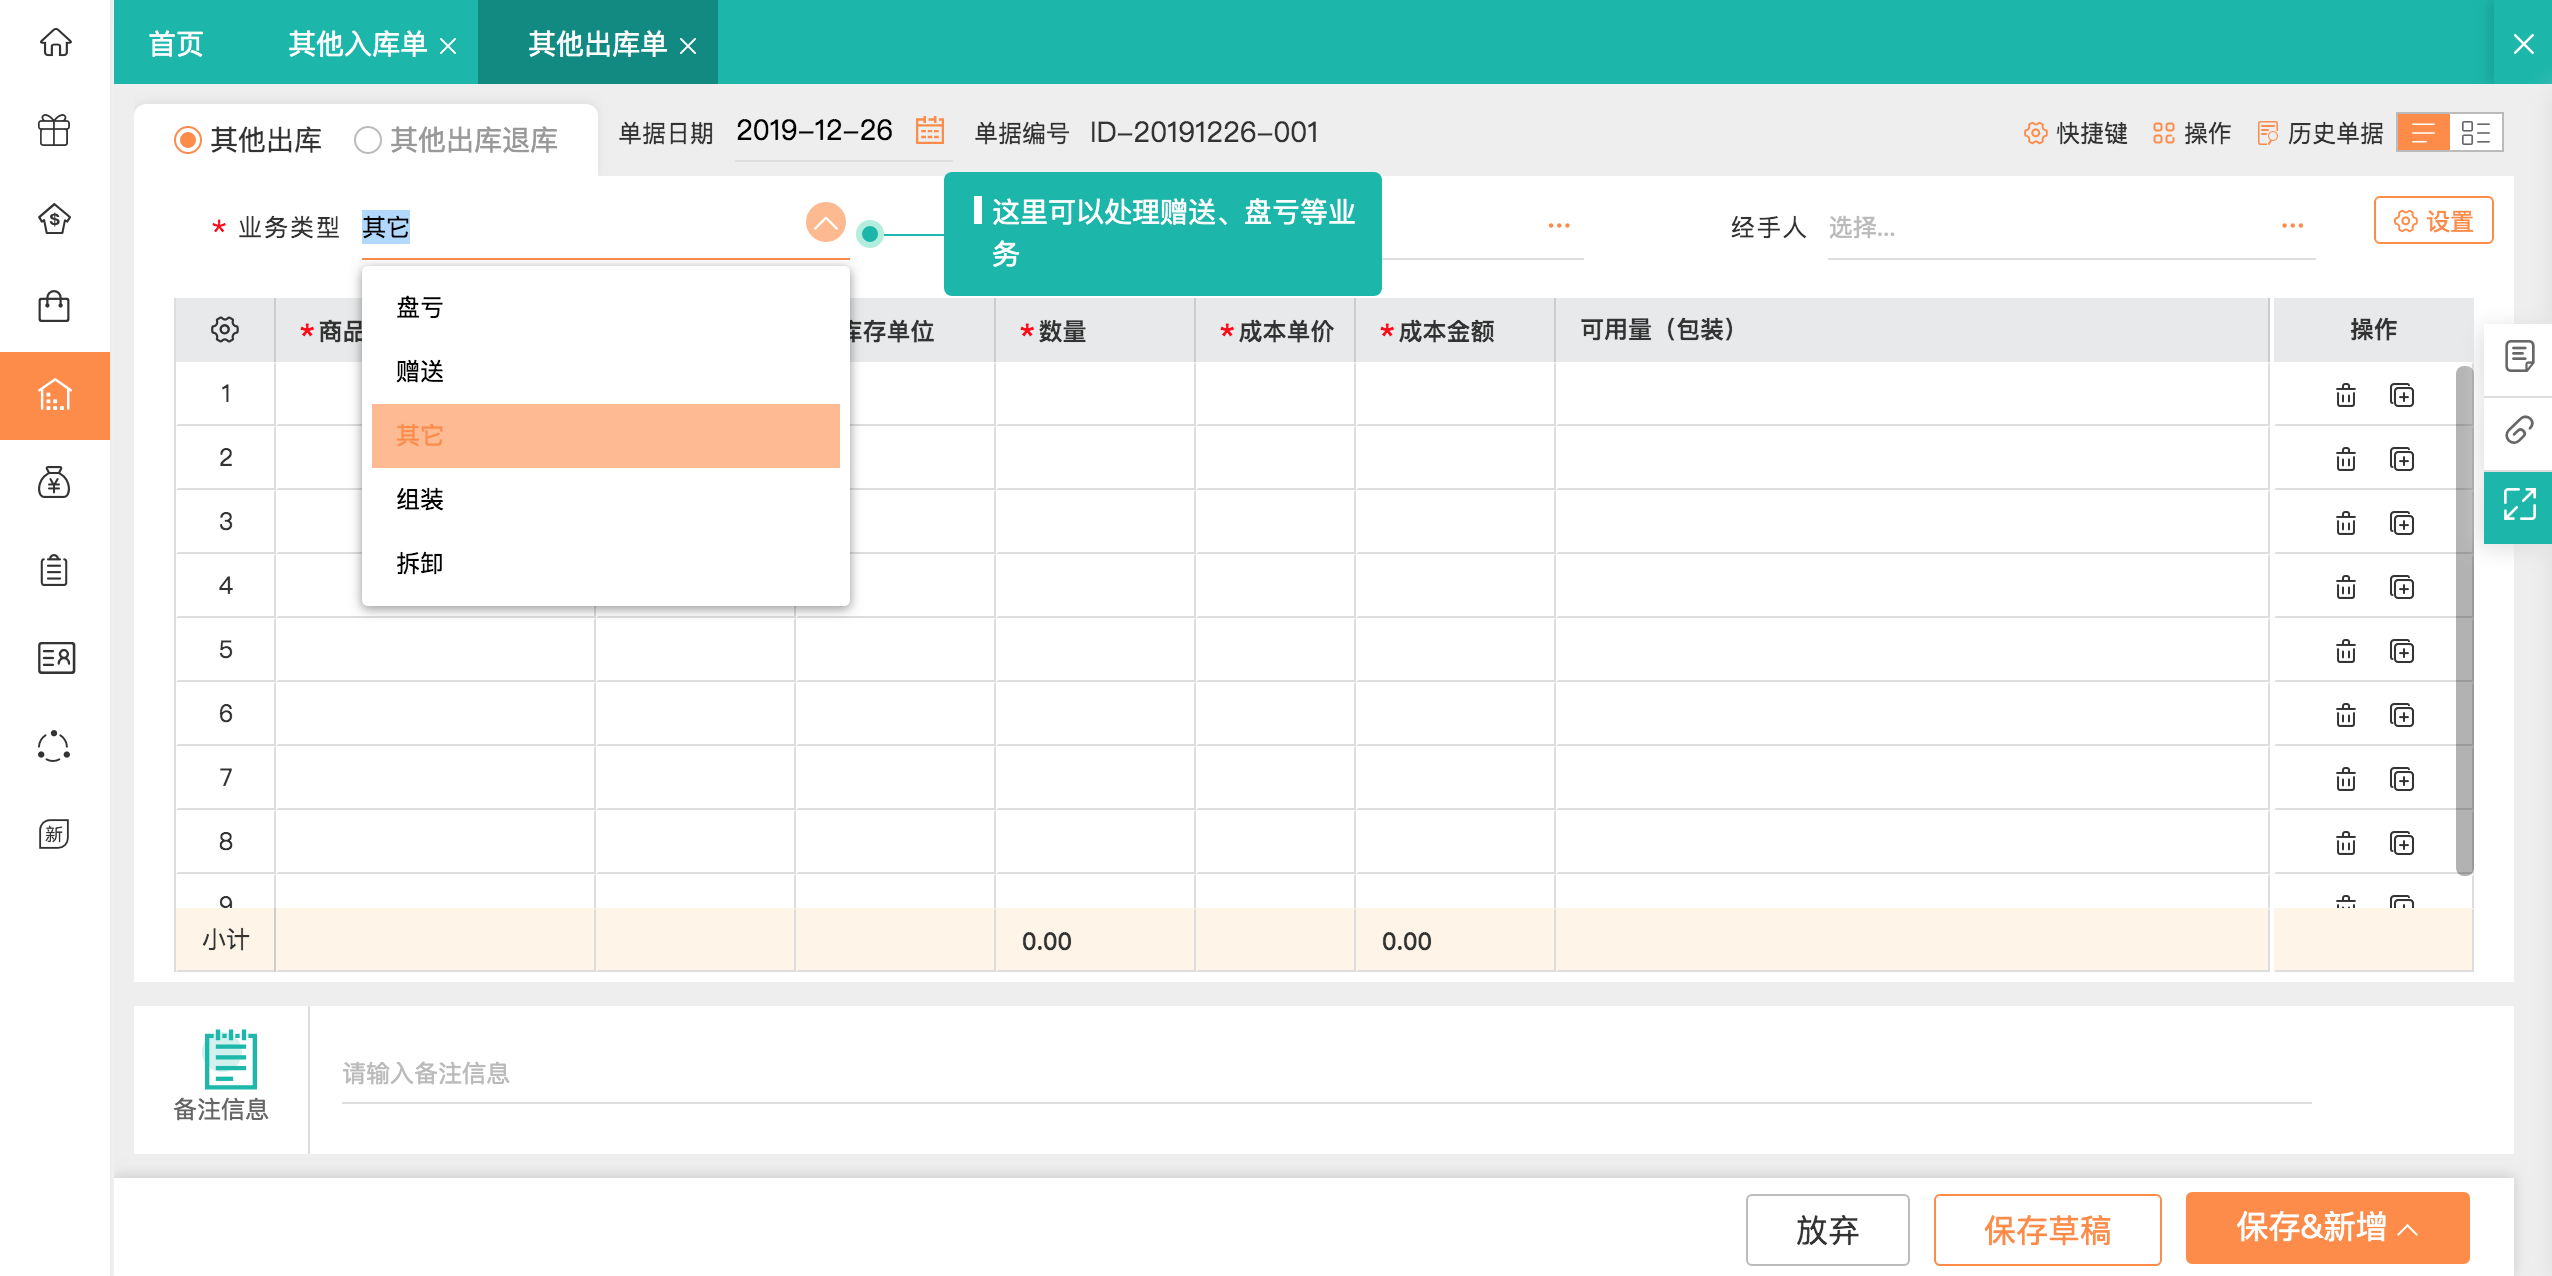
Task: Click the 快捷键 shortcut icon
Action: click(x=2031, y=133)
